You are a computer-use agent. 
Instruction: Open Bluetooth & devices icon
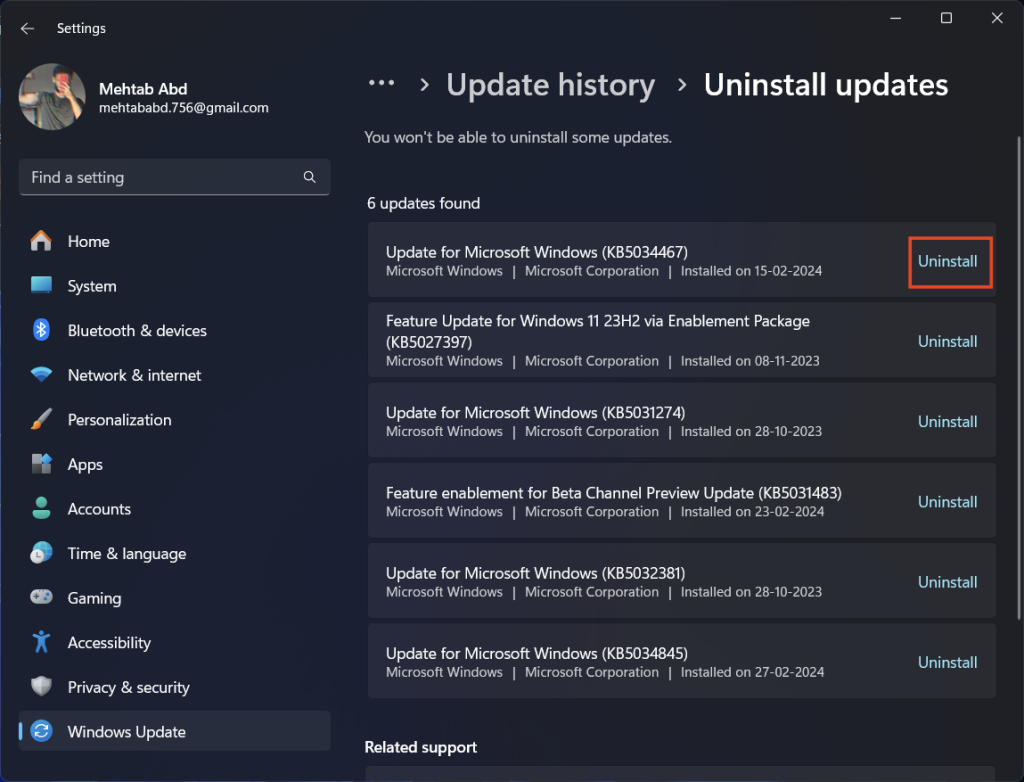41,330
